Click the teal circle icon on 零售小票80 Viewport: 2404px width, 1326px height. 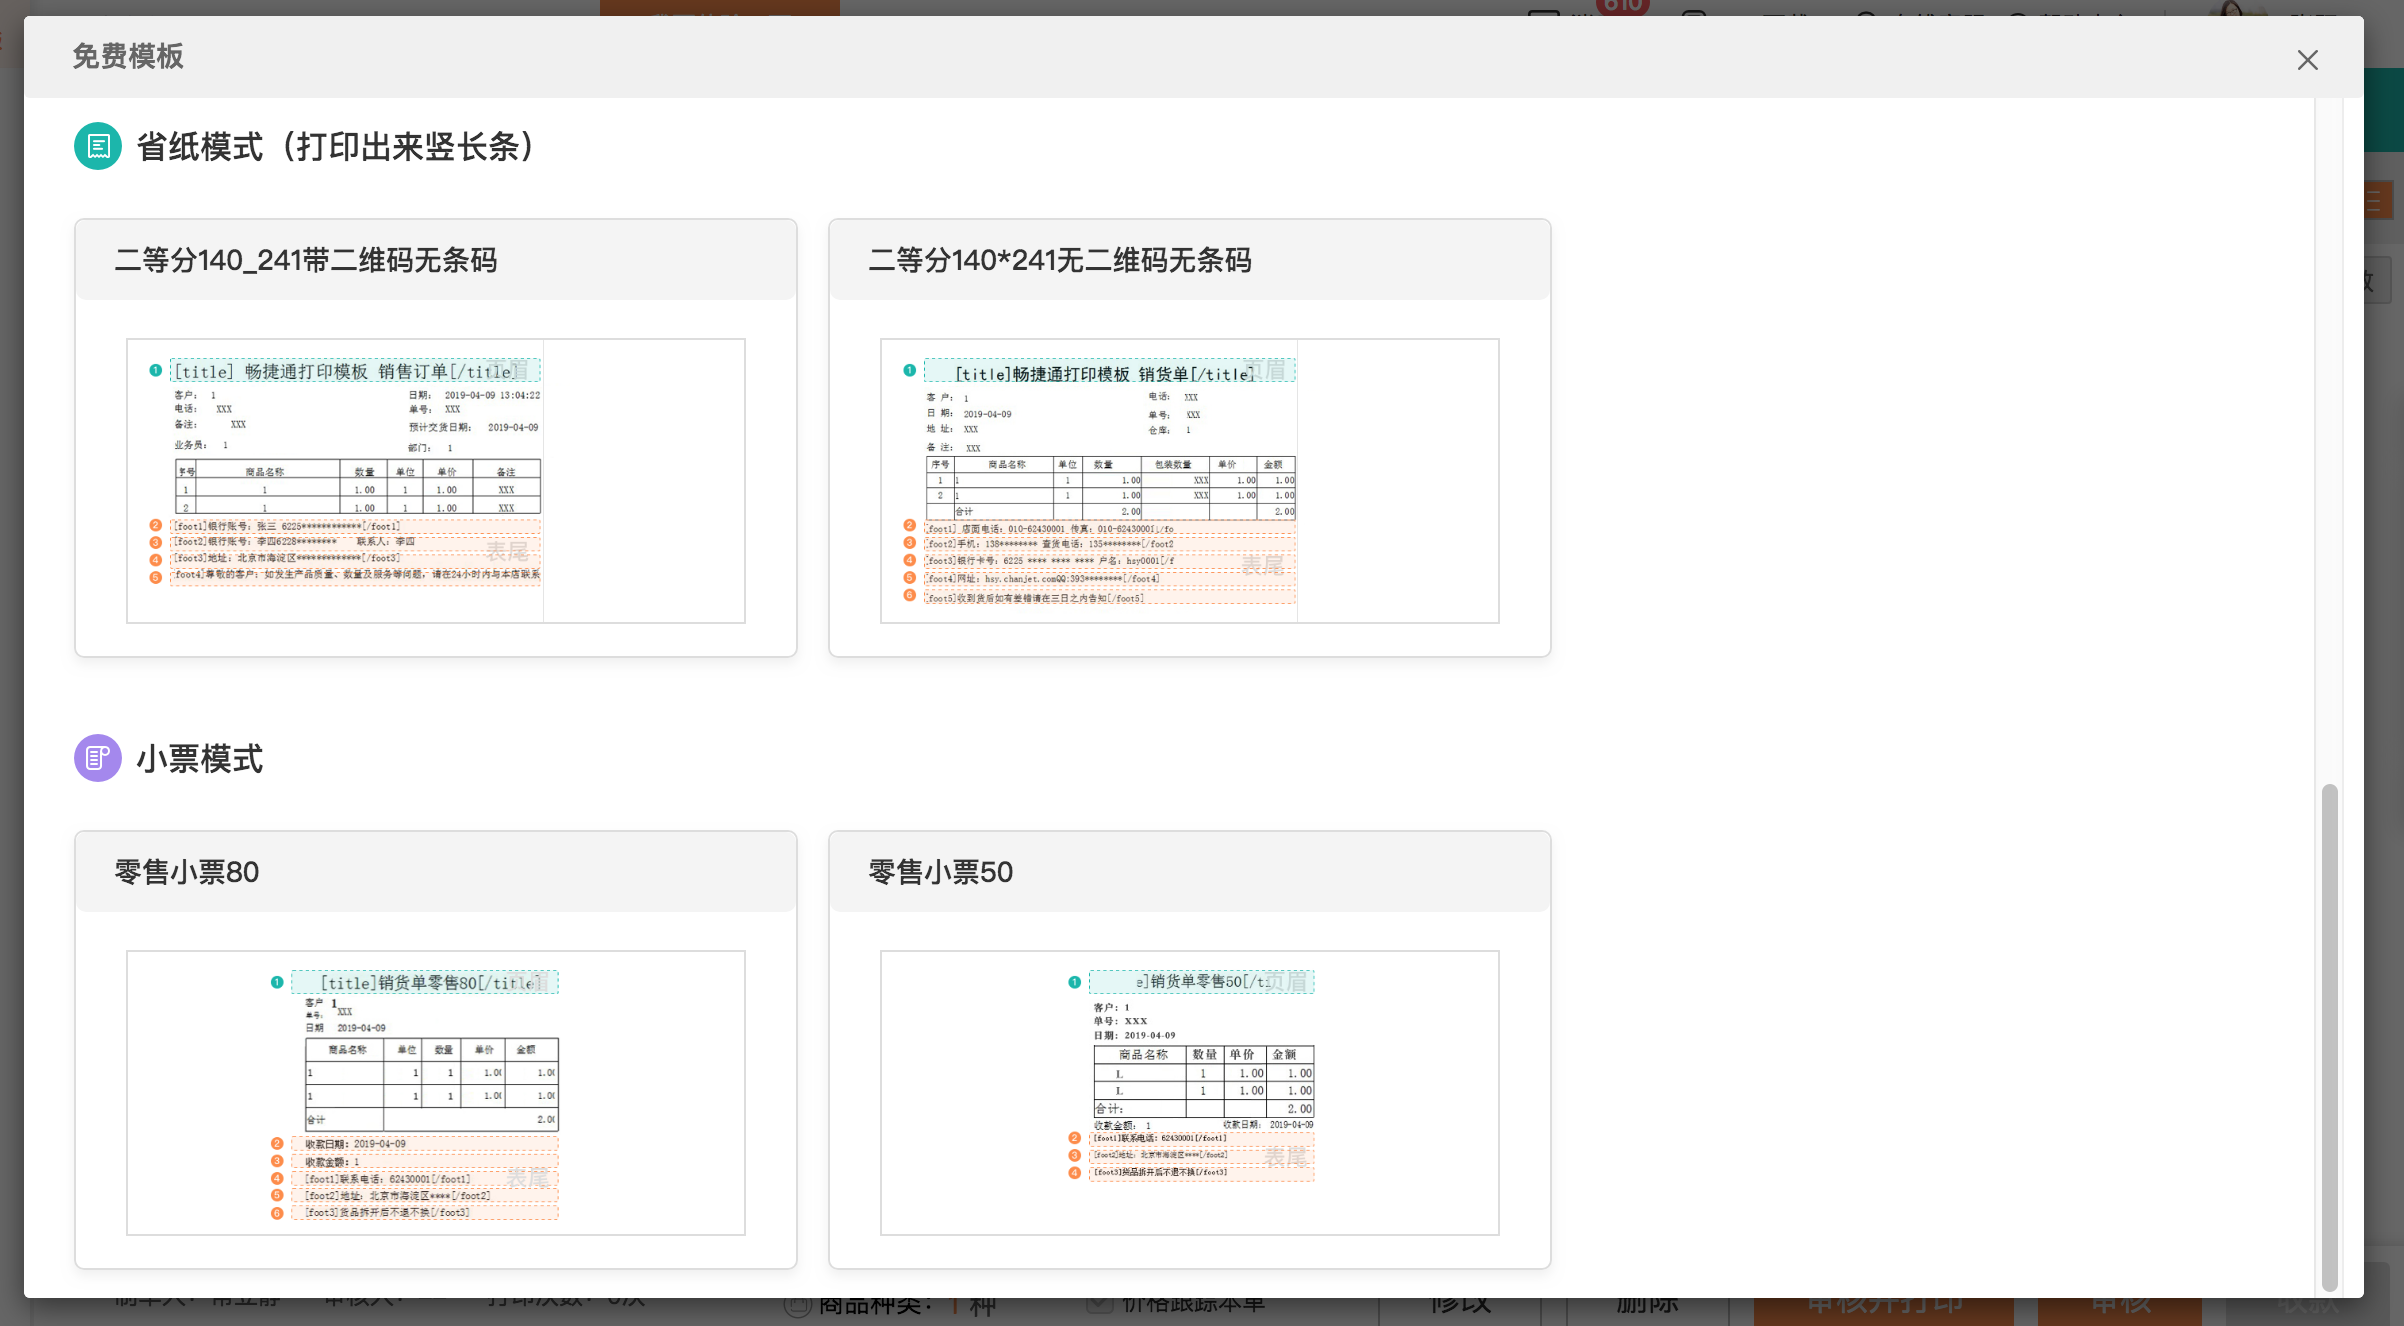coord(274,981)
